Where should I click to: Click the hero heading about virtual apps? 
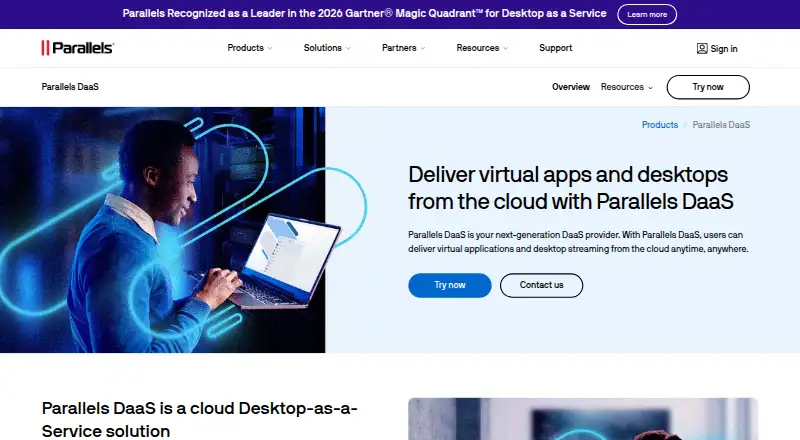(x=570, y=188)
